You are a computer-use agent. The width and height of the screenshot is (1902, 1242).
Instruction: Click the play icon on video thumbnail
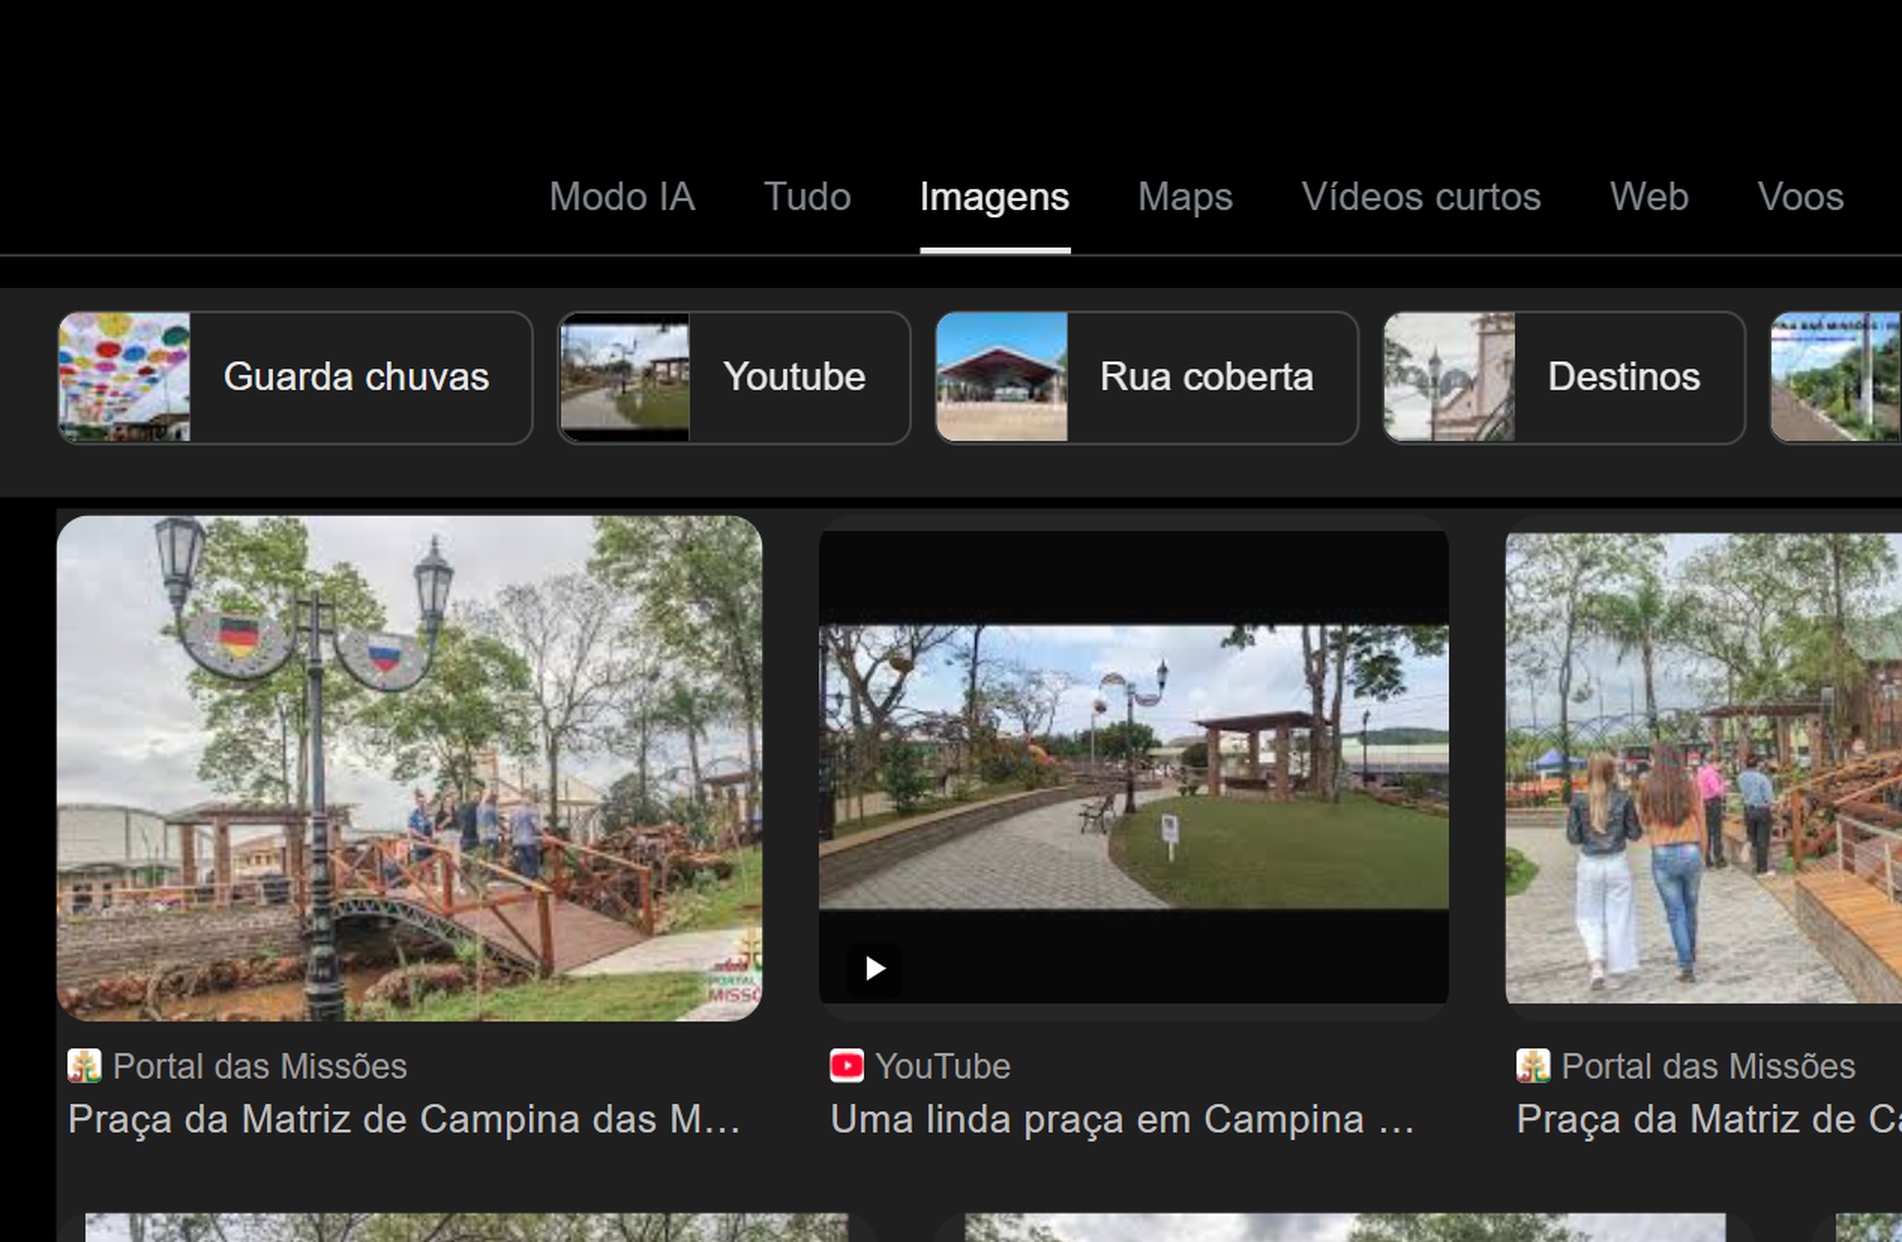click(x=874, y=968)
